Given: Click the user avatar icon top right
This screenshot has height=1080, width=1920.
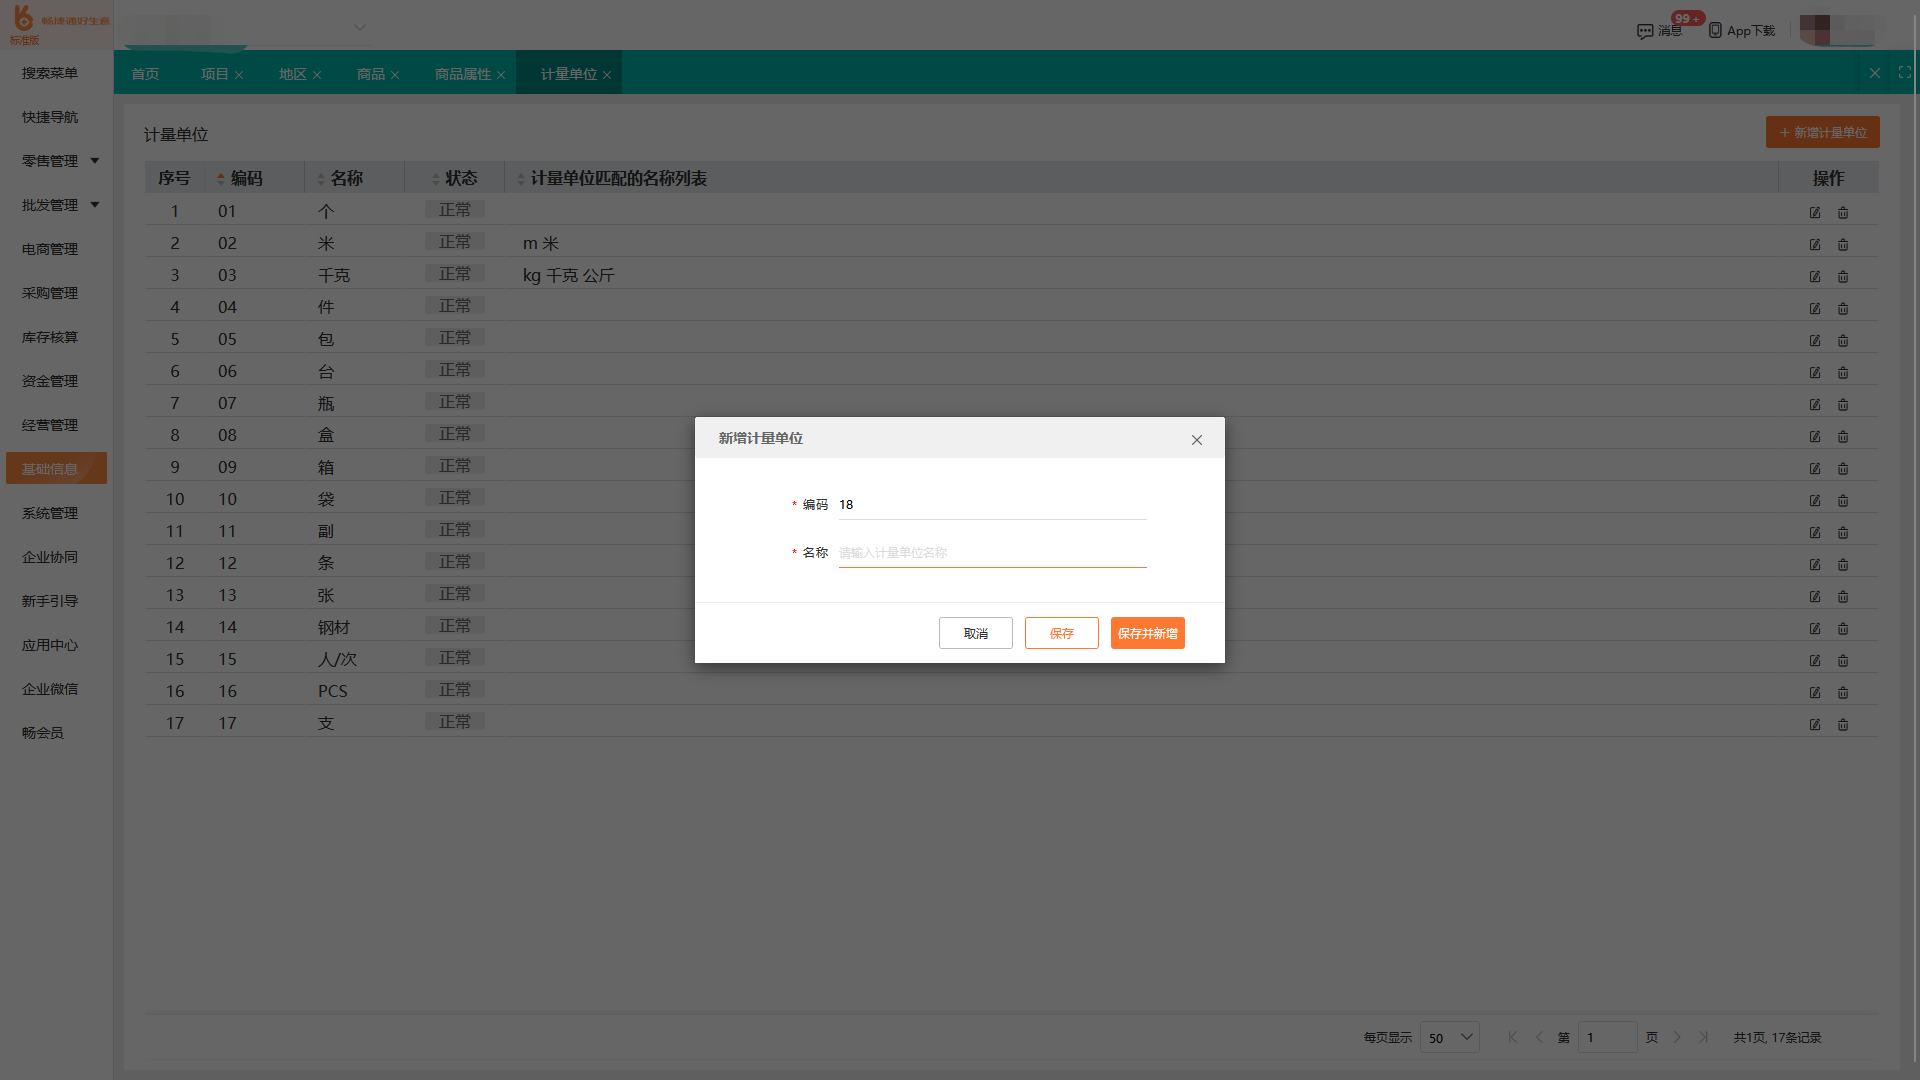Looking at the screenshot, I should pos(1816,29).
